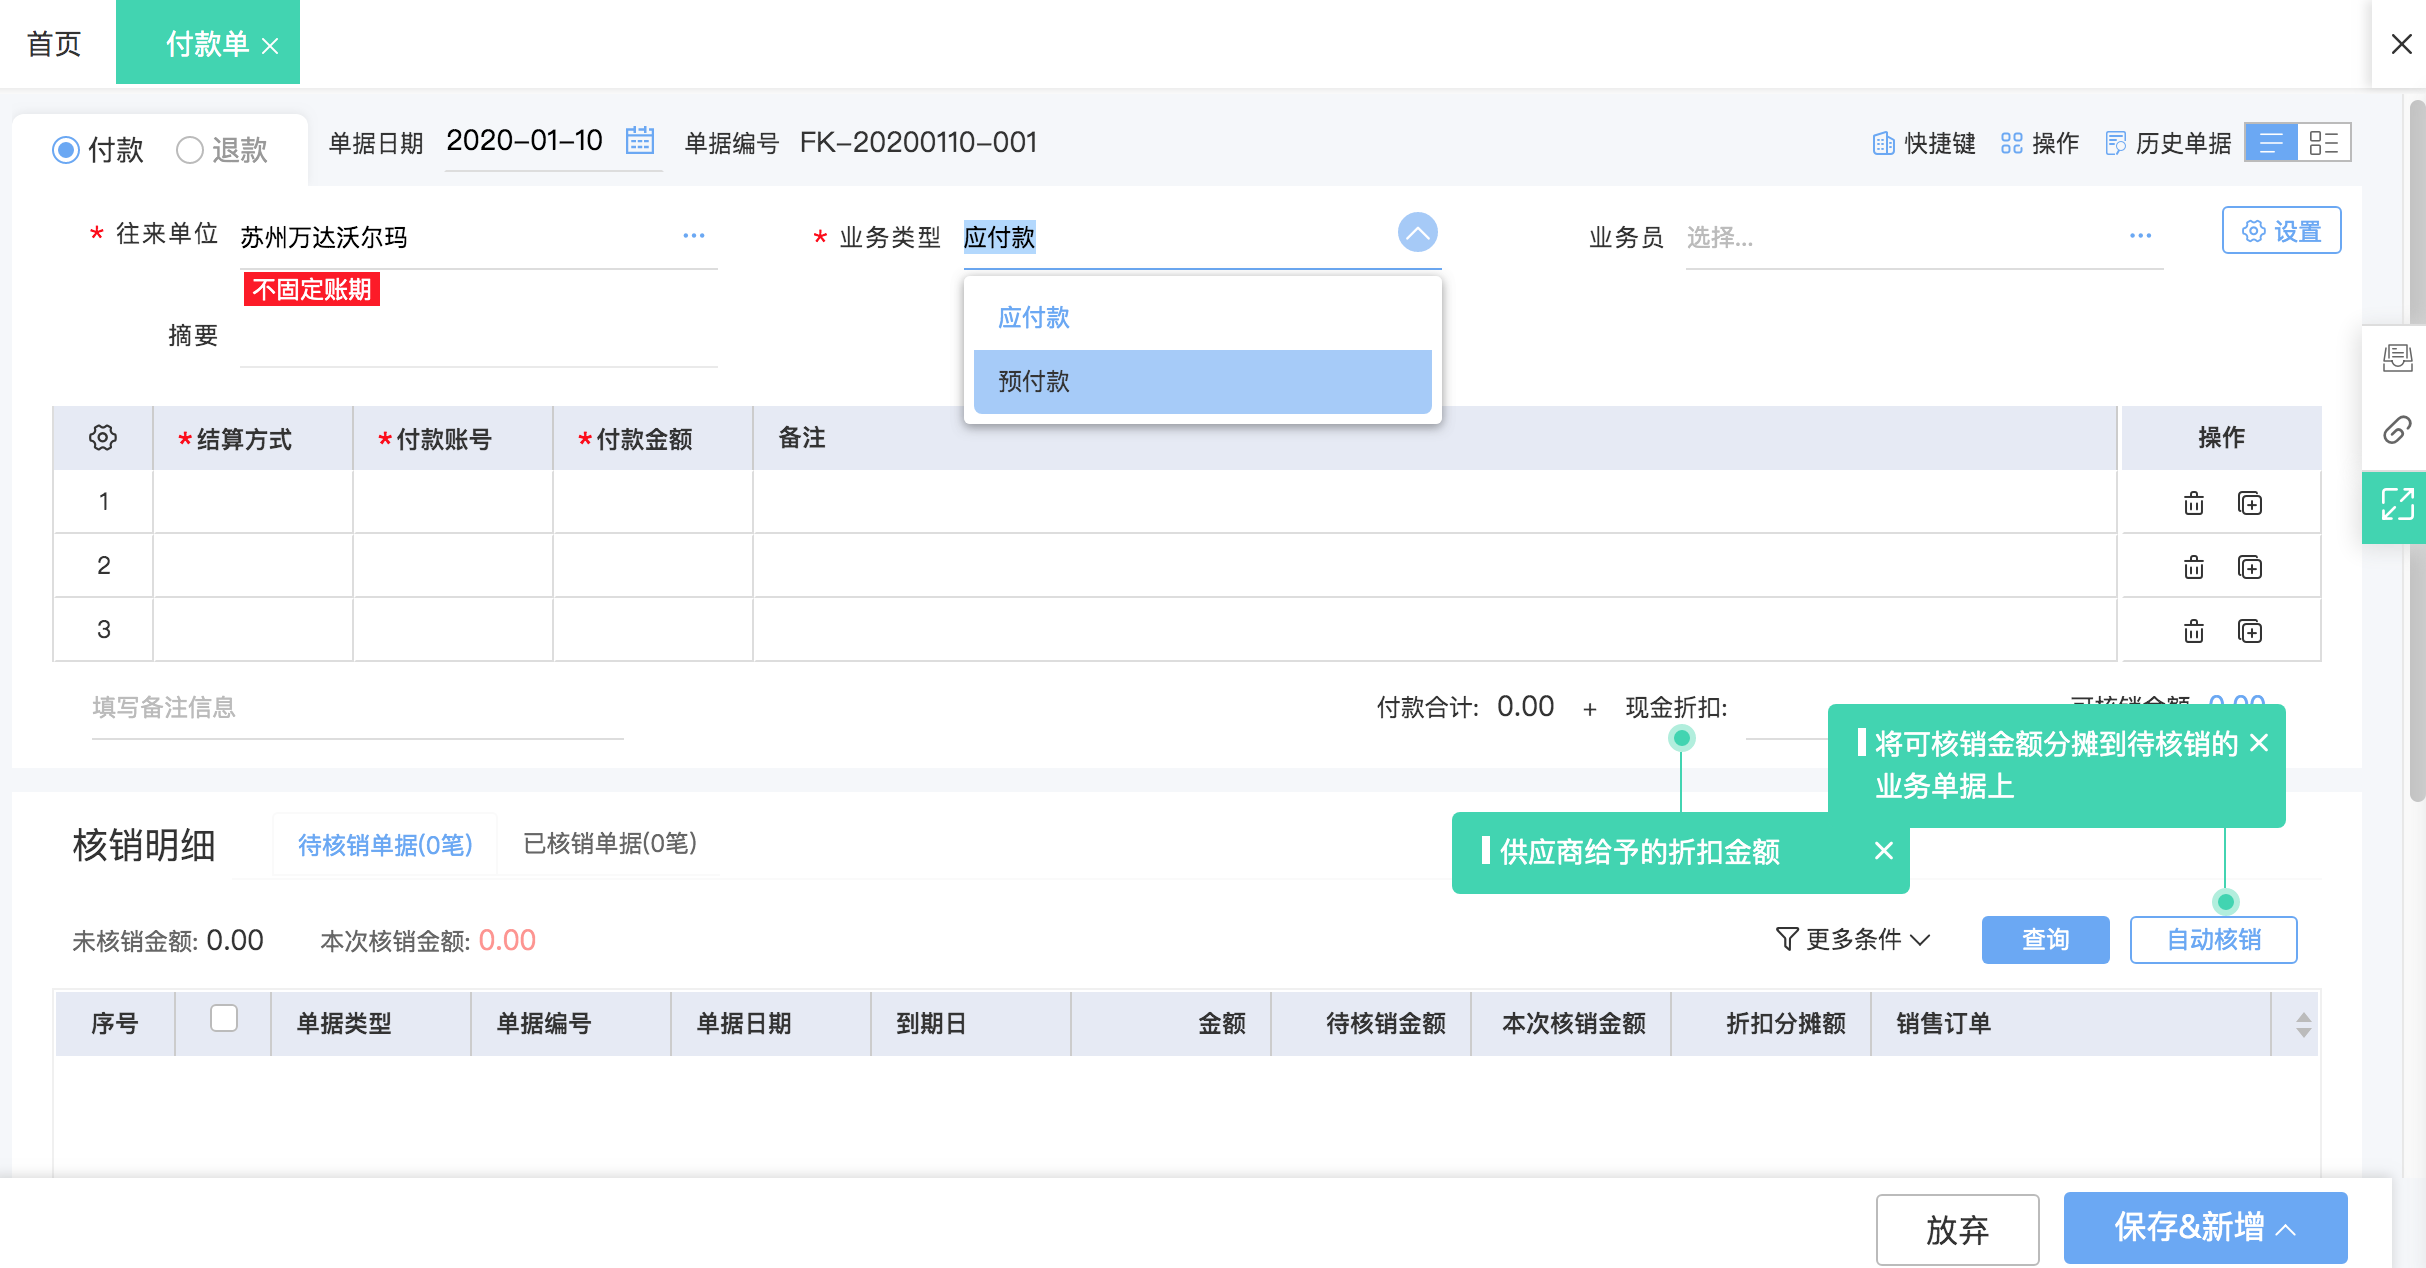Image resolution: width=2426 pixels, height=1268 pixels.
Task: Select 预付款 from business type dropdown
Action: [x=1200, y=380]
